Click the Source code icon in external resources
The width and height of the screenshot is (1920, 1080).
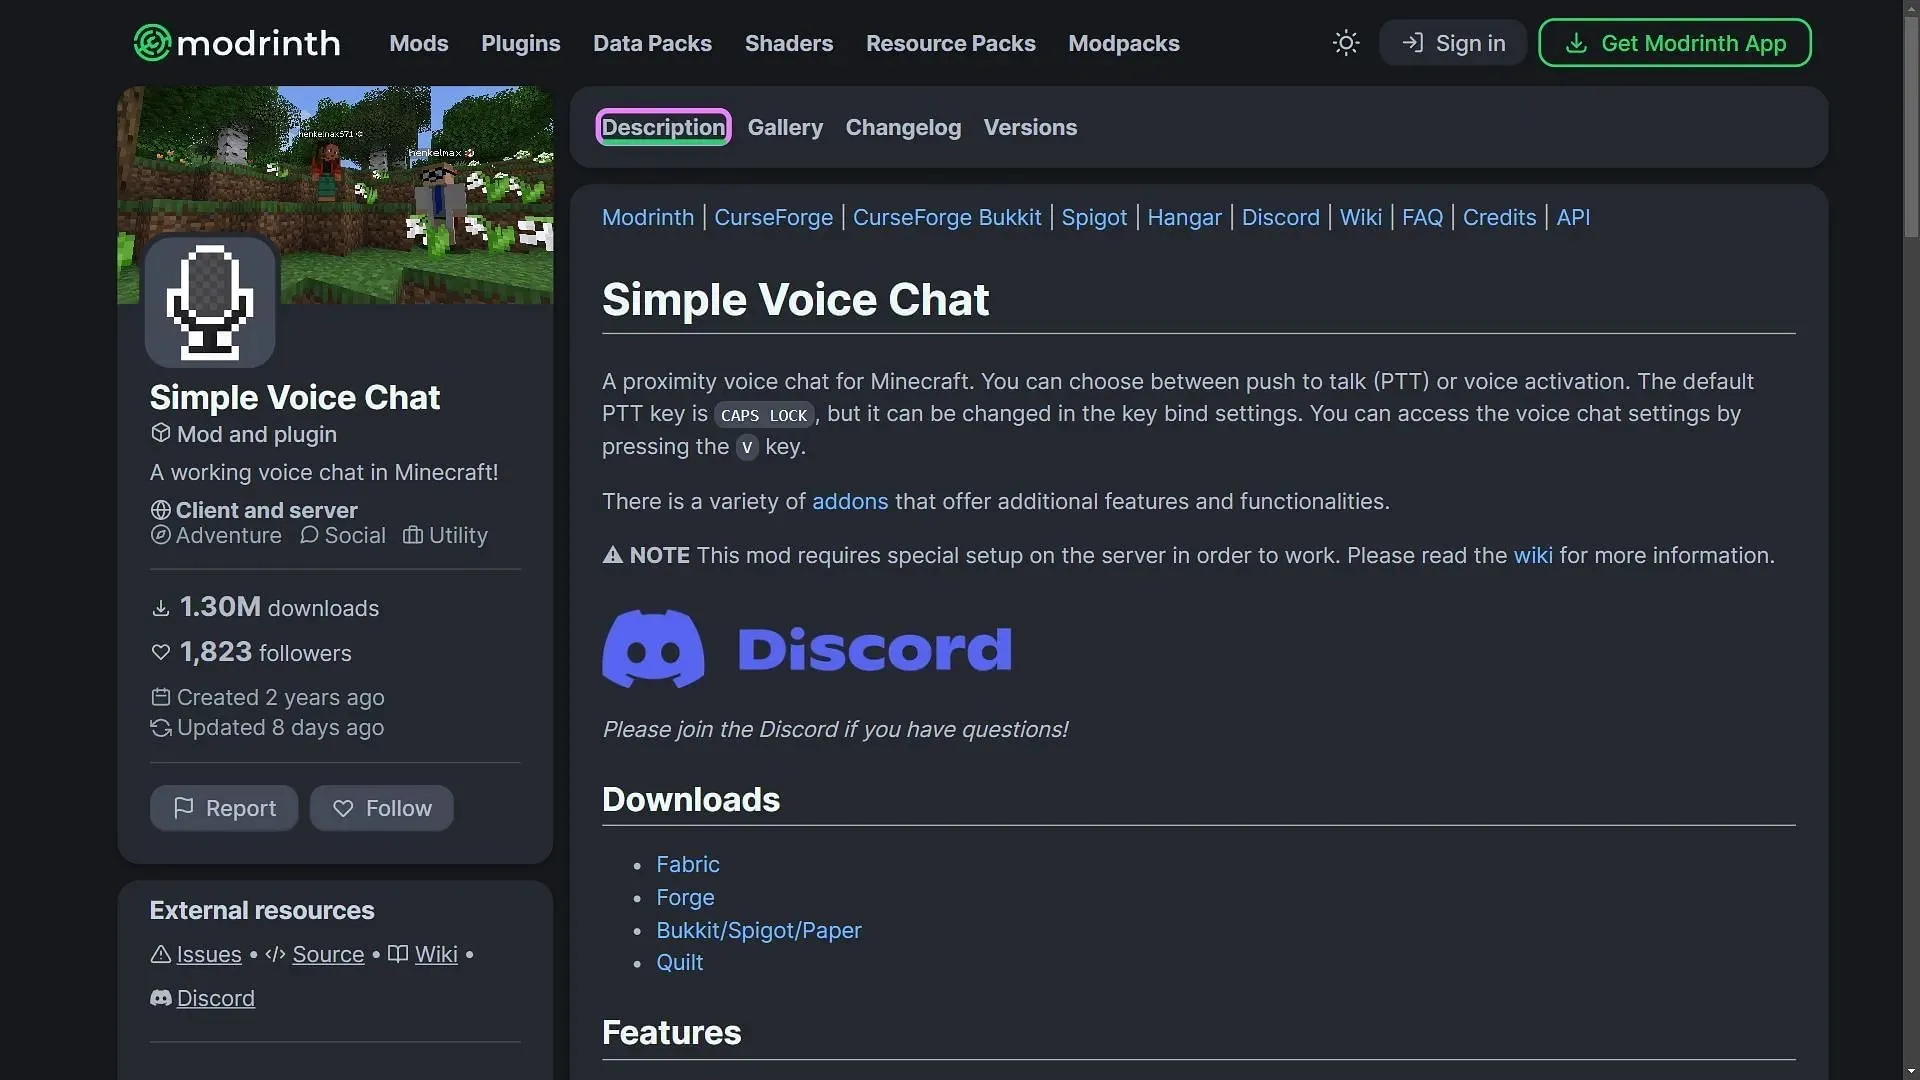[x=273, y=953]
